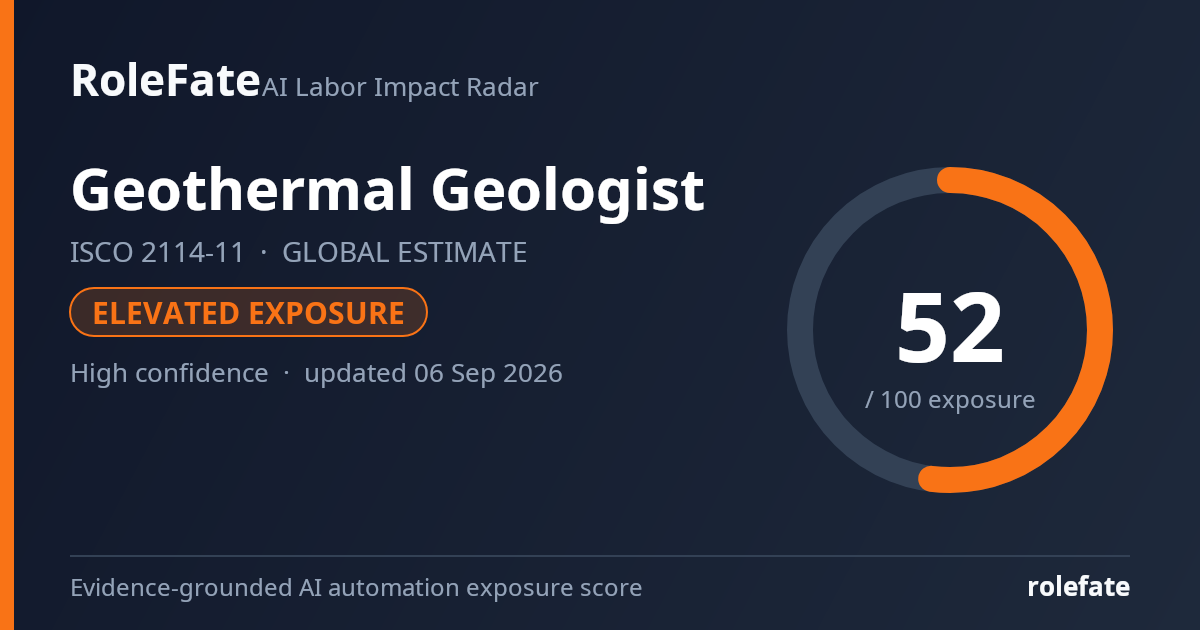Click the horizontal divider line above footer
The image size is (1200, 630).
tap(600, 556)
